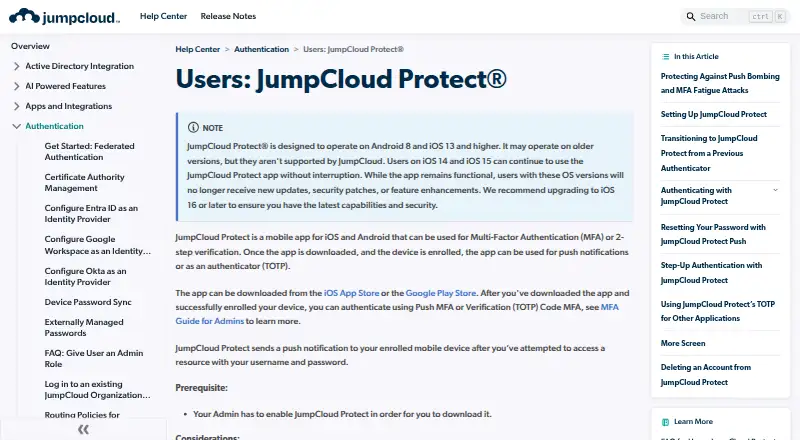The width and height of the screenshot is (800, 440).
Task: Open the iOS App Store link
Action: tap(352, 293)
